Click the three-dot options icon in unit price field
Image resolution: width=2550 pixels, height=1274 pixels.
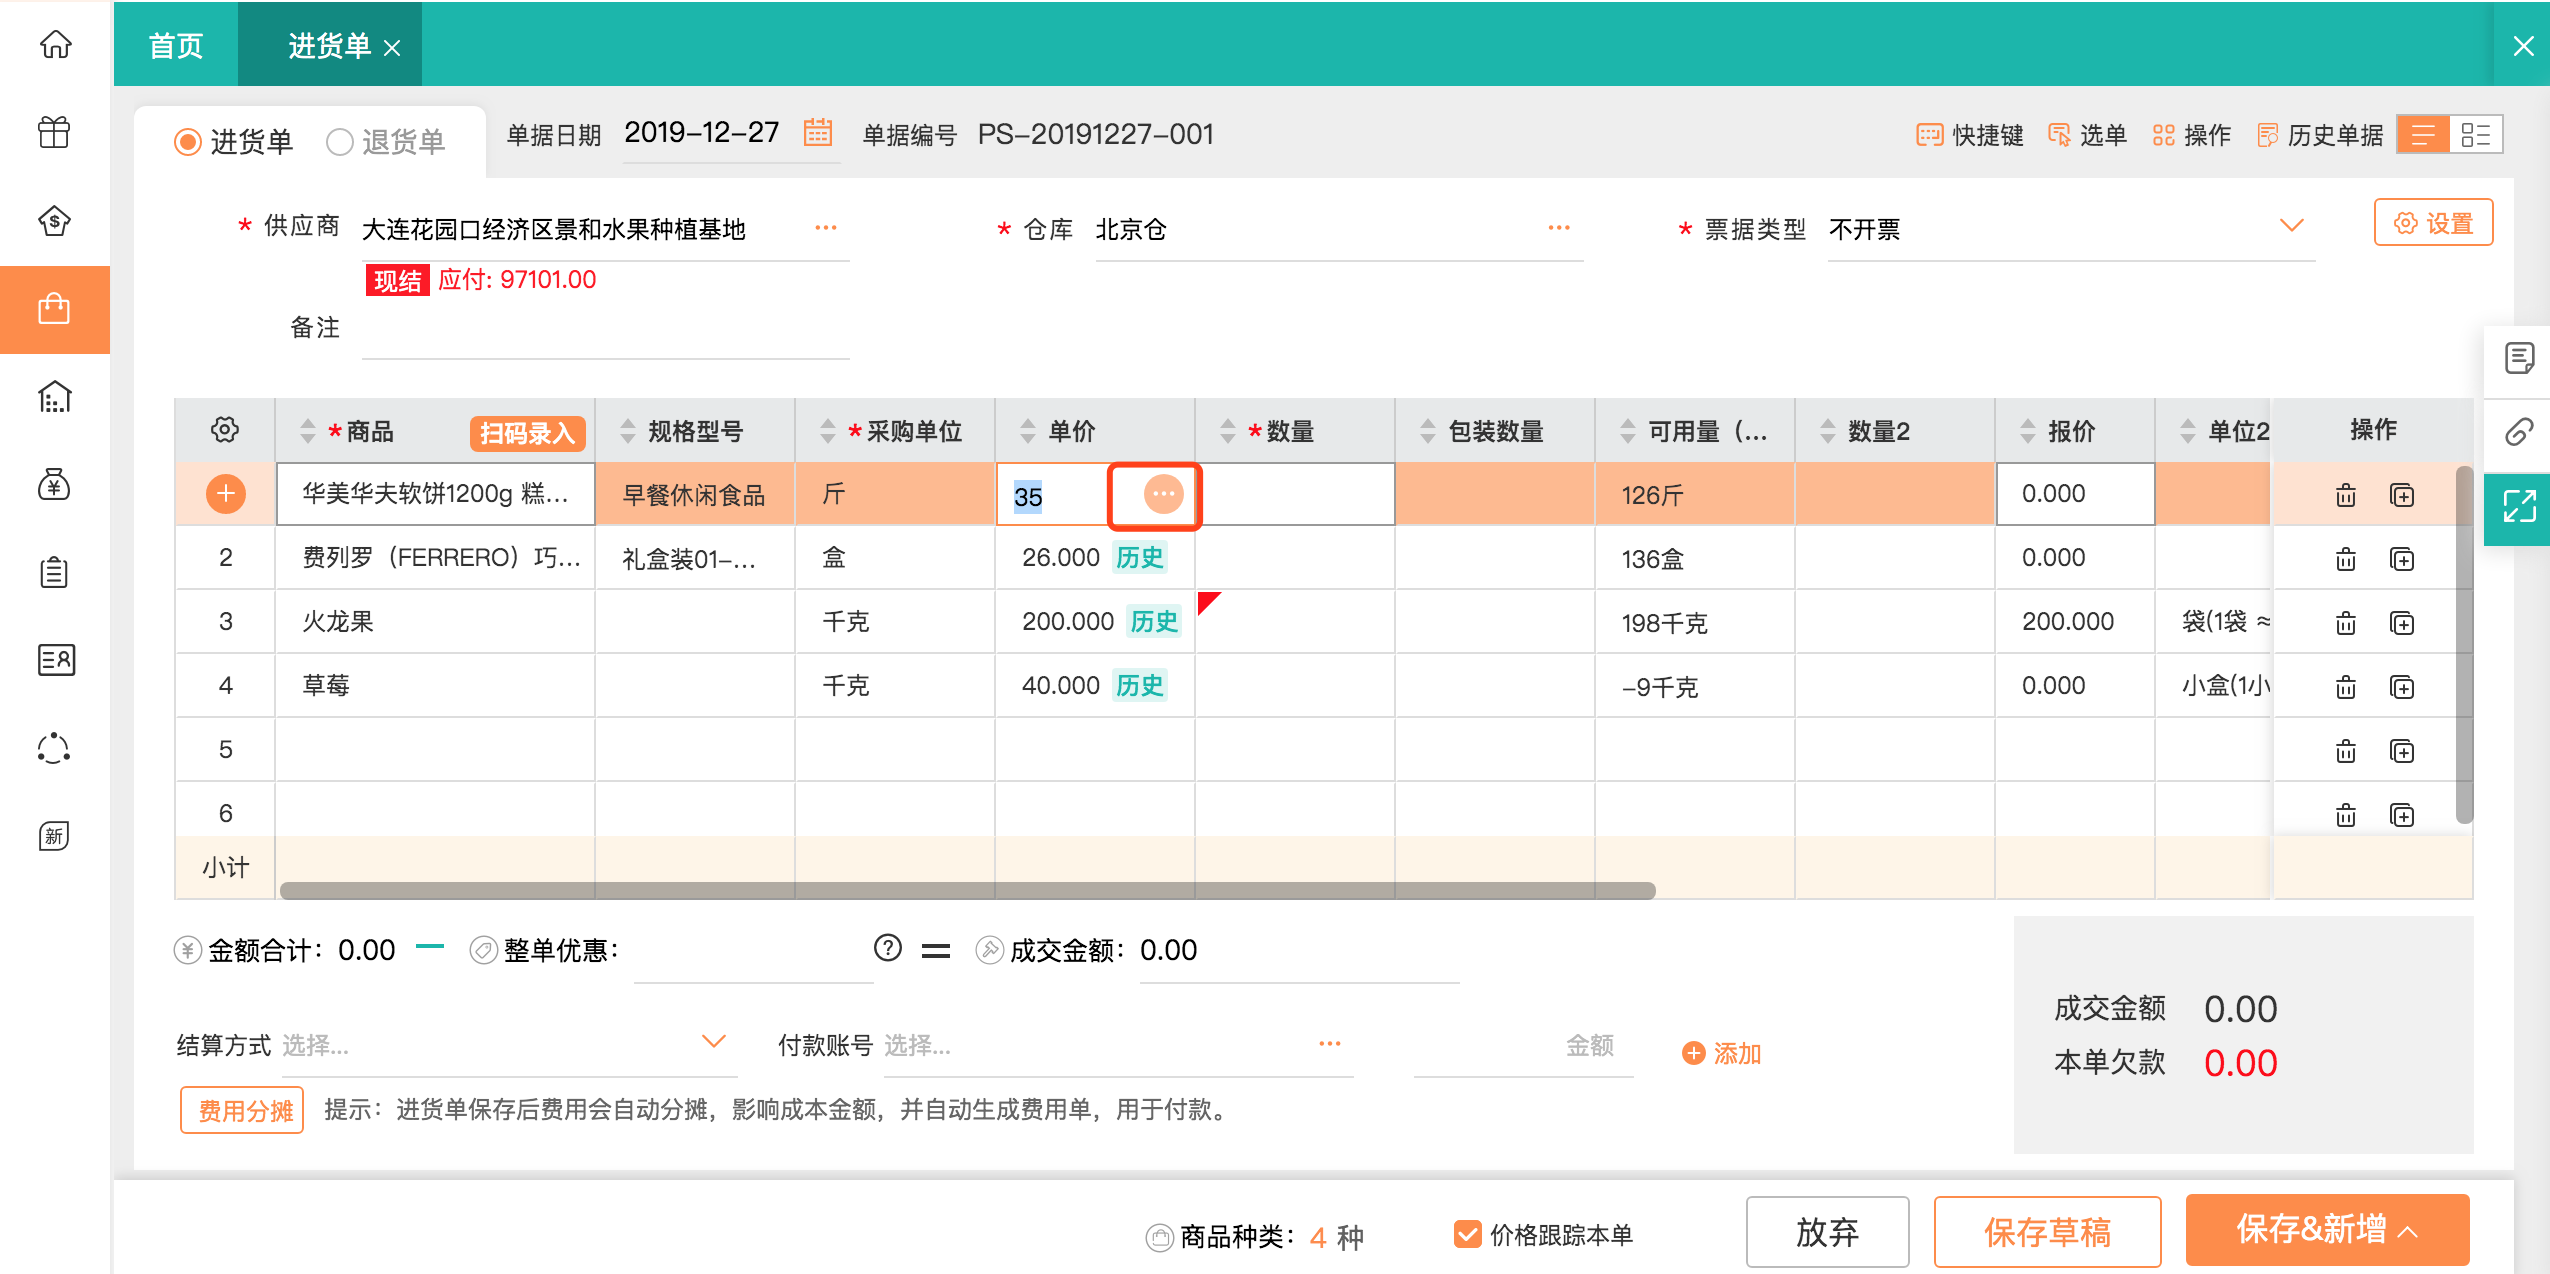pos(1160,496)
